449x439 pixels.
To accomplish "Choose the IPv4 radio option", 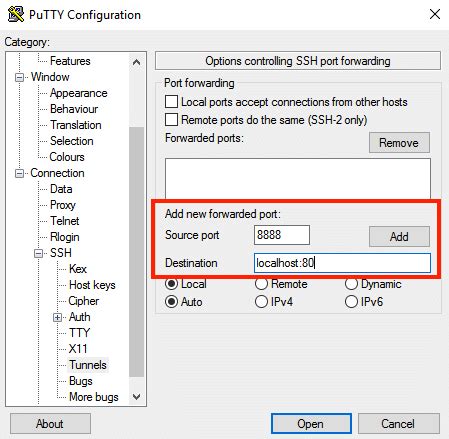I will tap(261, 302).
